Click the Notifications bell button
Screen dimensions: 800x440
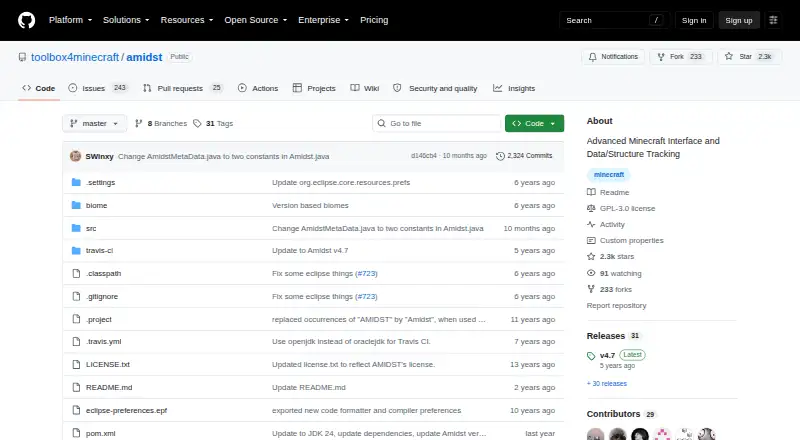pos(613,57)
